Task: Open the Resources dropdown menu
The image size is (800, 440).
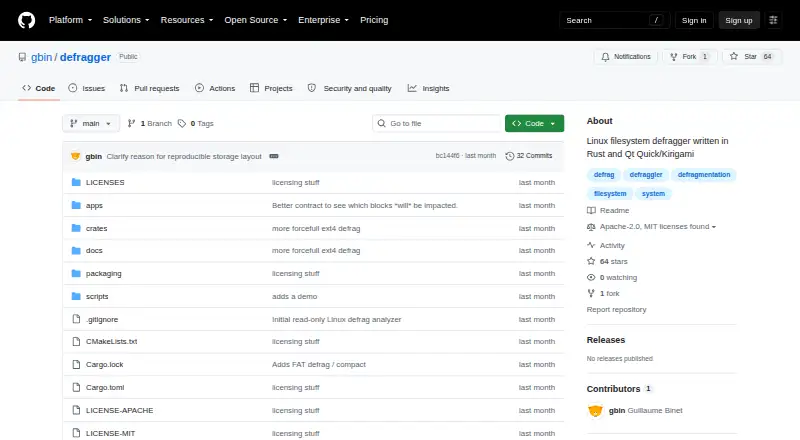Action: tap(187, 20)
